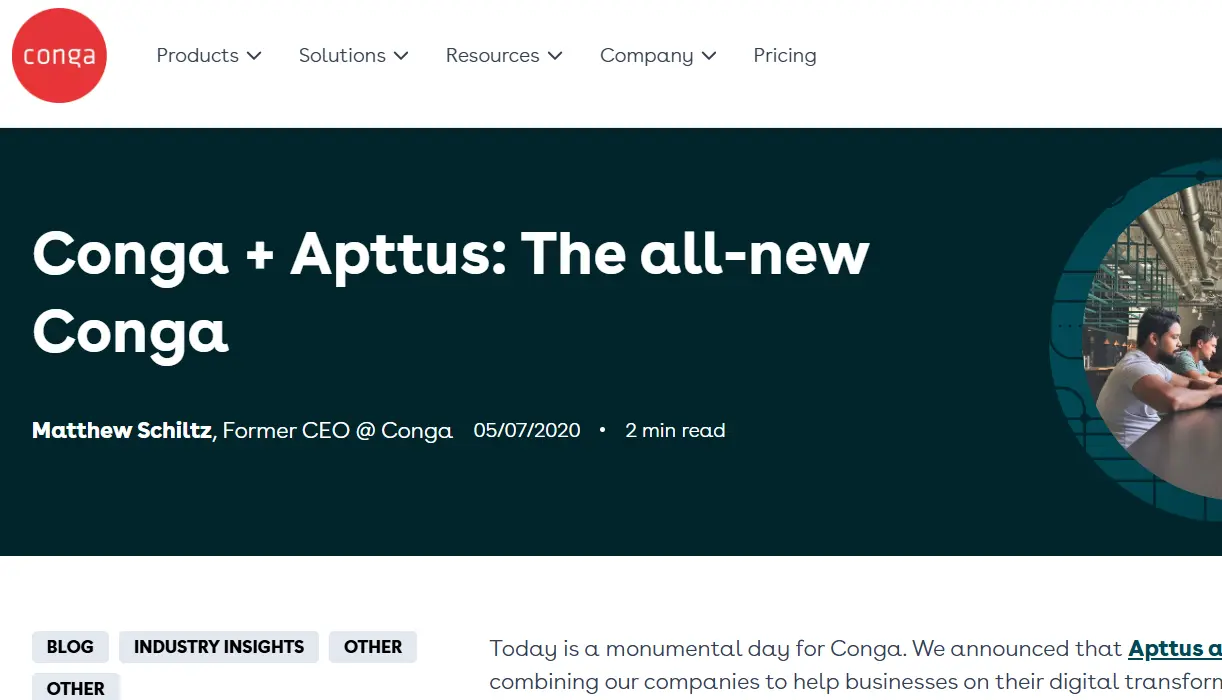Expand the Solutions dropdown chevron

401,56
